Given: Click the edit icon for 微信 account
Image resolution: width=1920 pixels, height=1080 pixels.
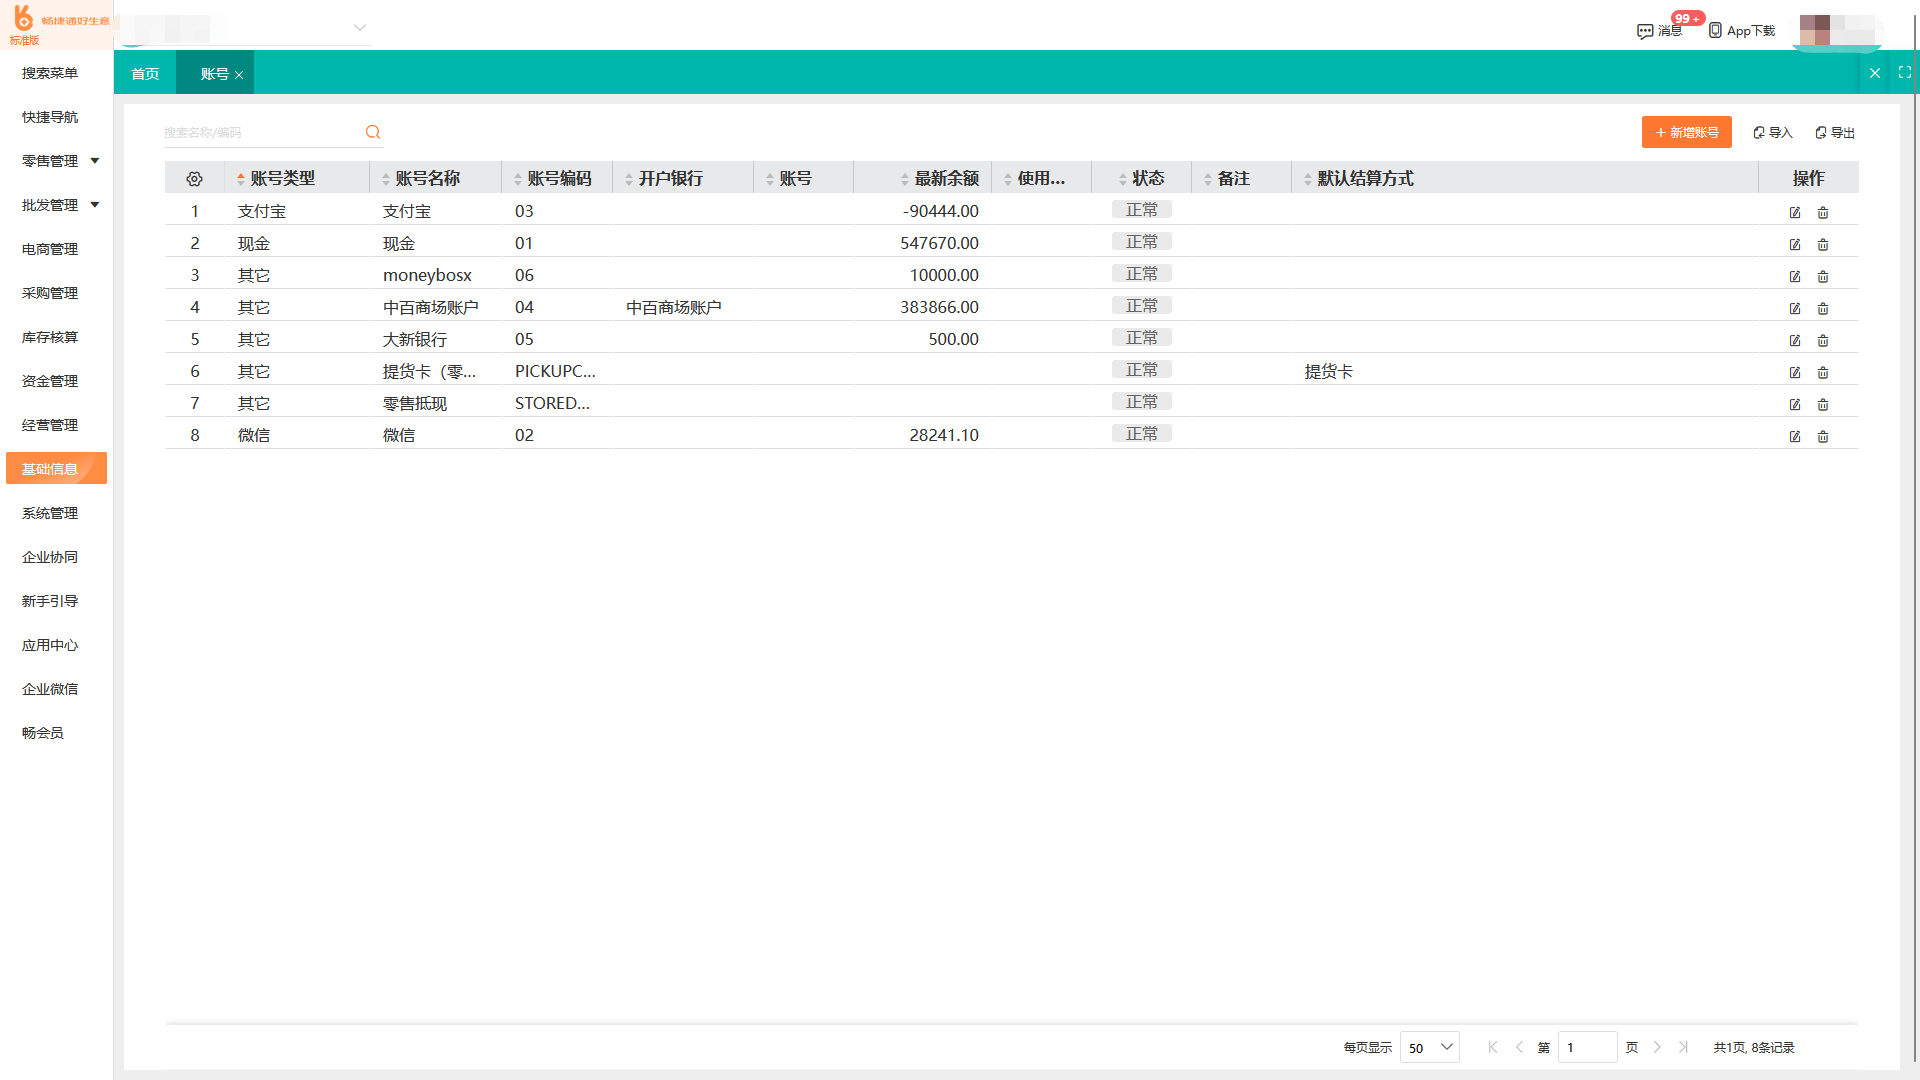Looking at the screenshot, I should 1795,434.
